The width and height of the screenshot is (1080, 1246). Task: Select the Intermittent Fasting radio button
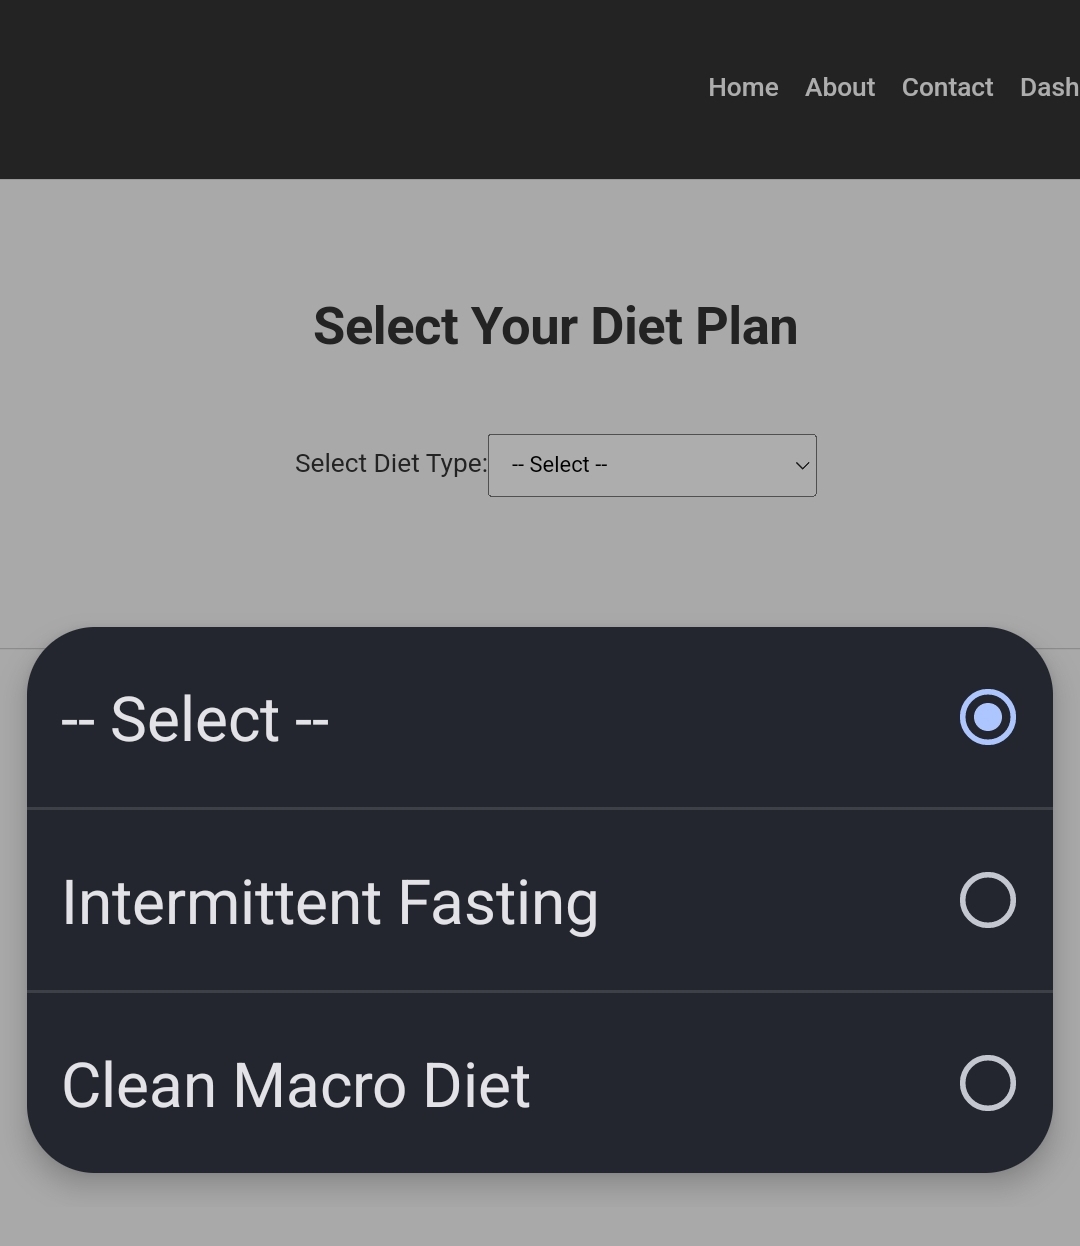click(x=987, y=900)
